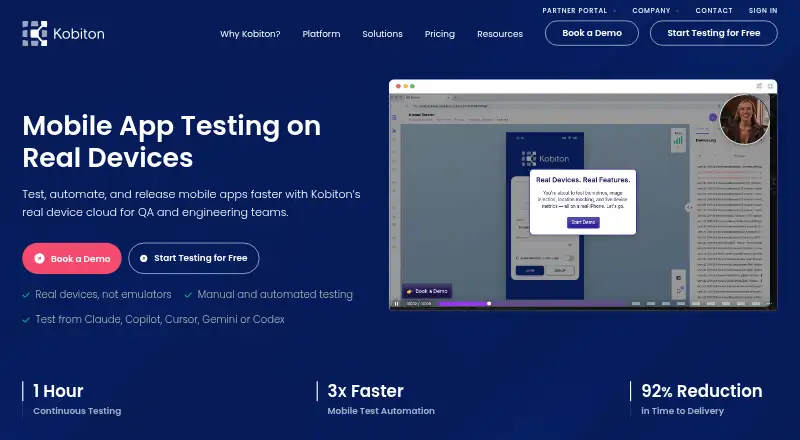Click the video time counter
This screenshot has height=440, width=800.
point(419,304)
